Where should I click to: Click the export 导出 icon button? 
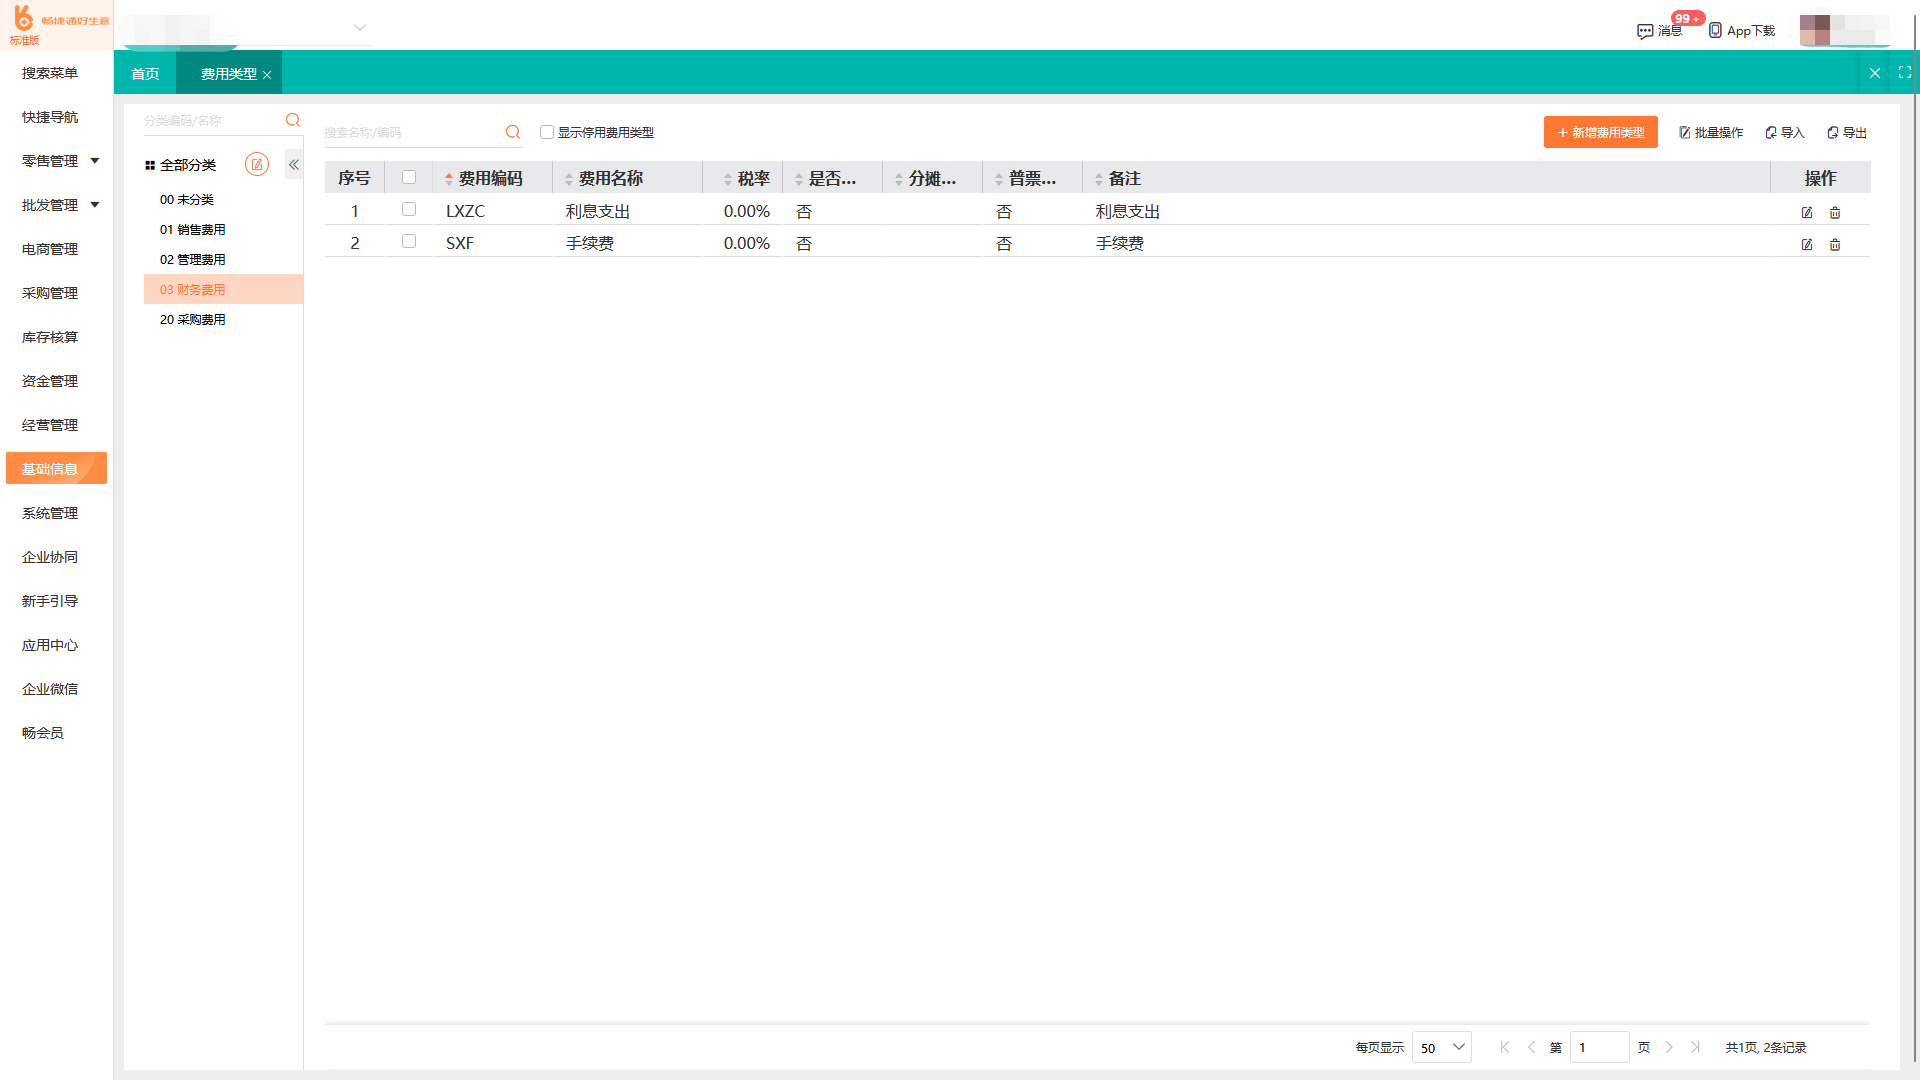(1846, 132)
